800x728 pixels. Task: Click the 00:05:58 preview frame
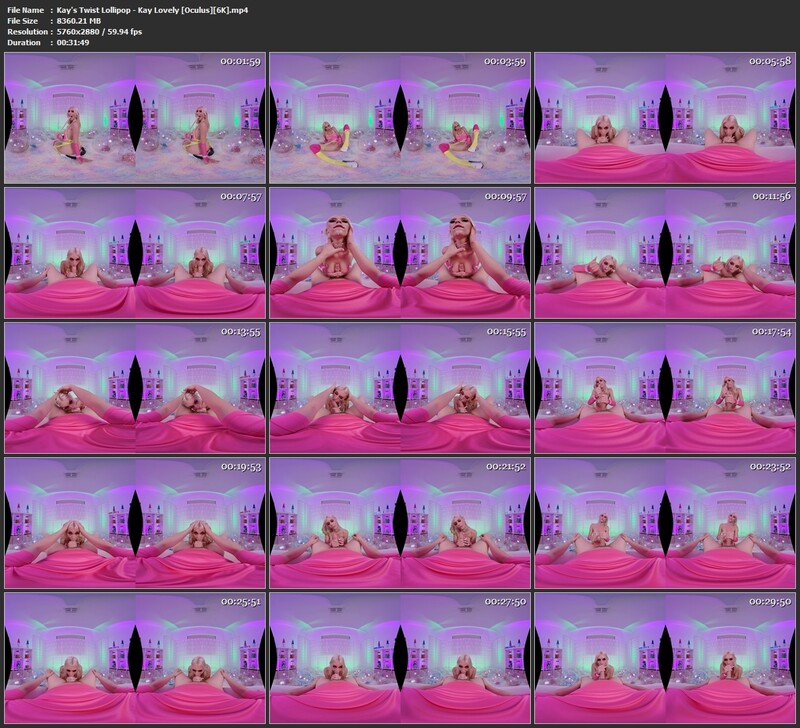(665, 117)
